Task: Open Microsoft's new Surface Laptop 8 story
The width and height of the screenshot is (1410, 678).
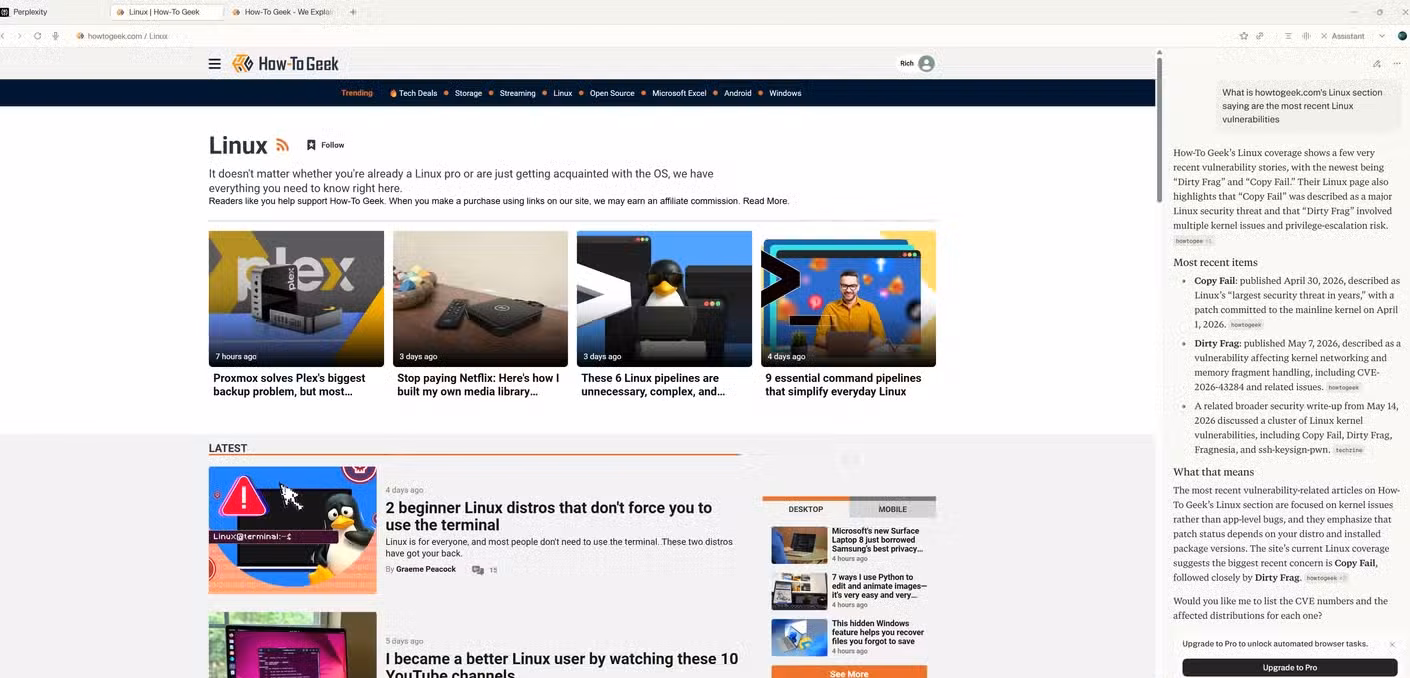Action: (877, 540)
